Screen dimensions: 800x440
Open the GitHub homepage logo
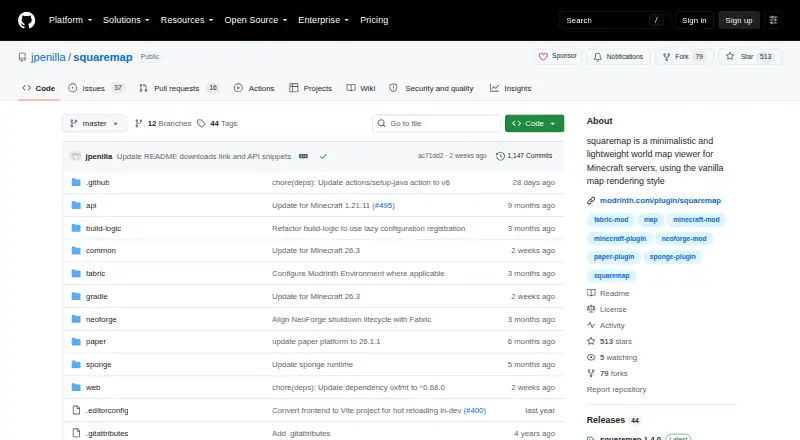(x=27, y=20)
